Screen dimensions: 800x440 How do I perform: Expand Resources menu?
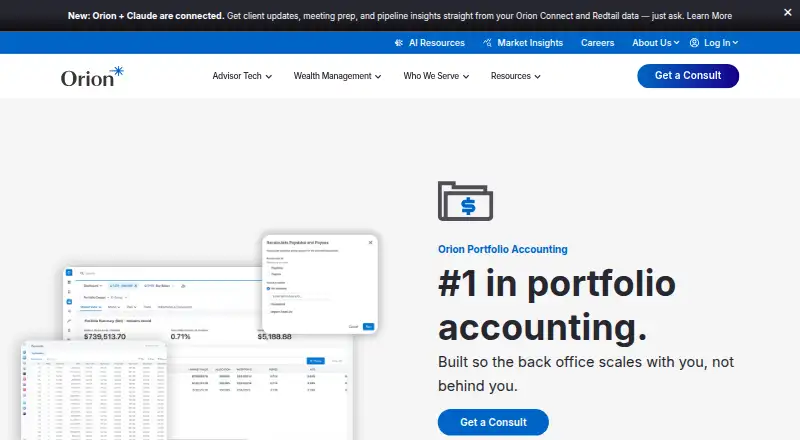(515, 76)
